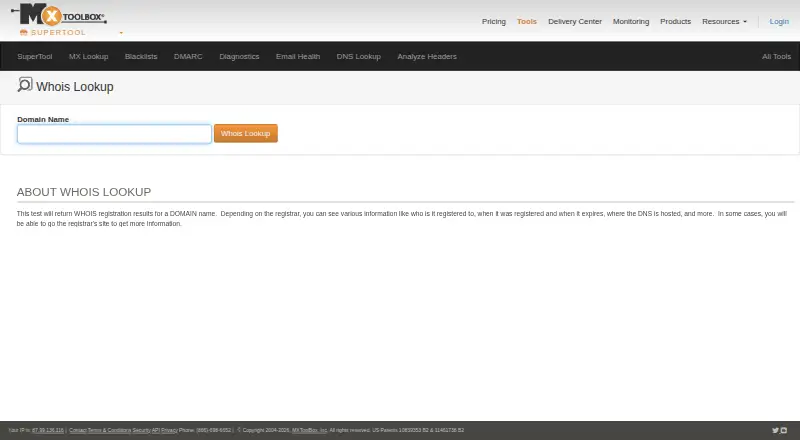Go to Monitoring
Viewport: 800px width, 440px height.
tap(631, 21)
